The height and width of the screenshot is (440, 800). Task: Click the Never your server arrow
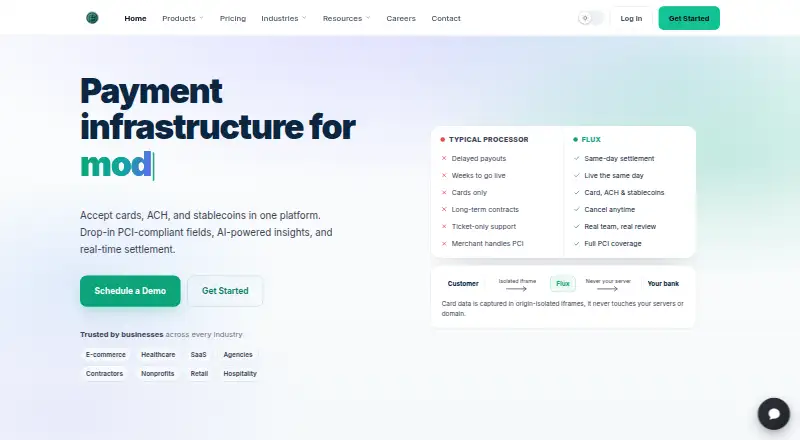[607, 289]
